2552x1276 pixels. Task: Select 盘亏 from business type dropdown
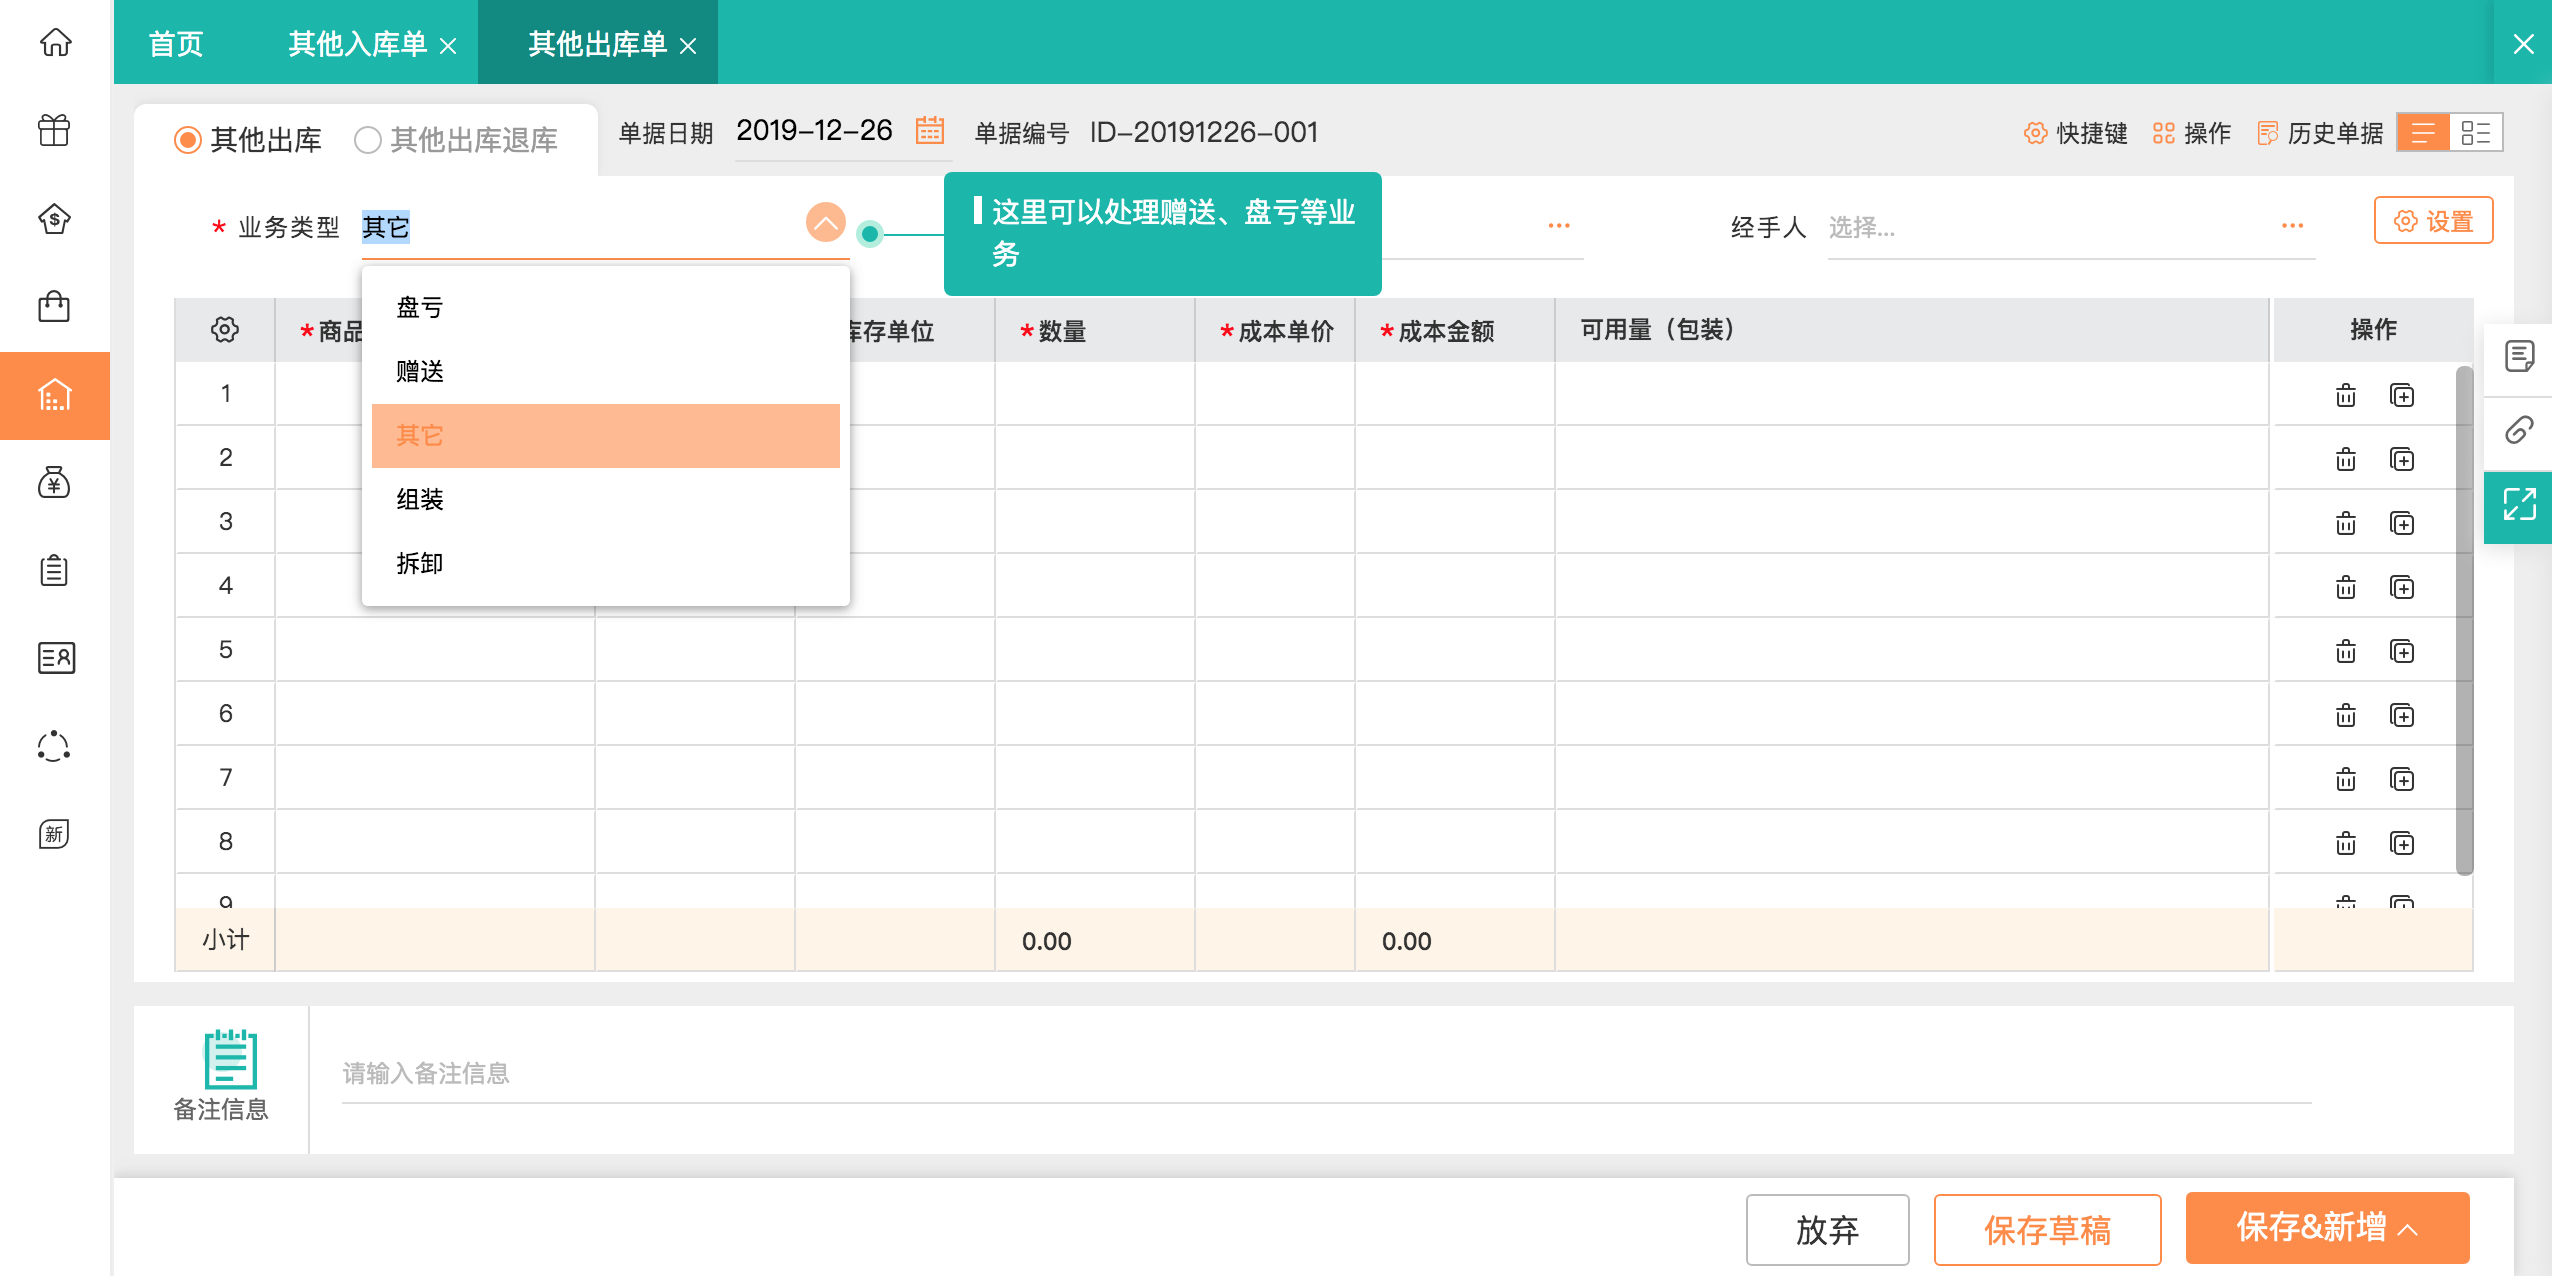click(x=420, y=308)
